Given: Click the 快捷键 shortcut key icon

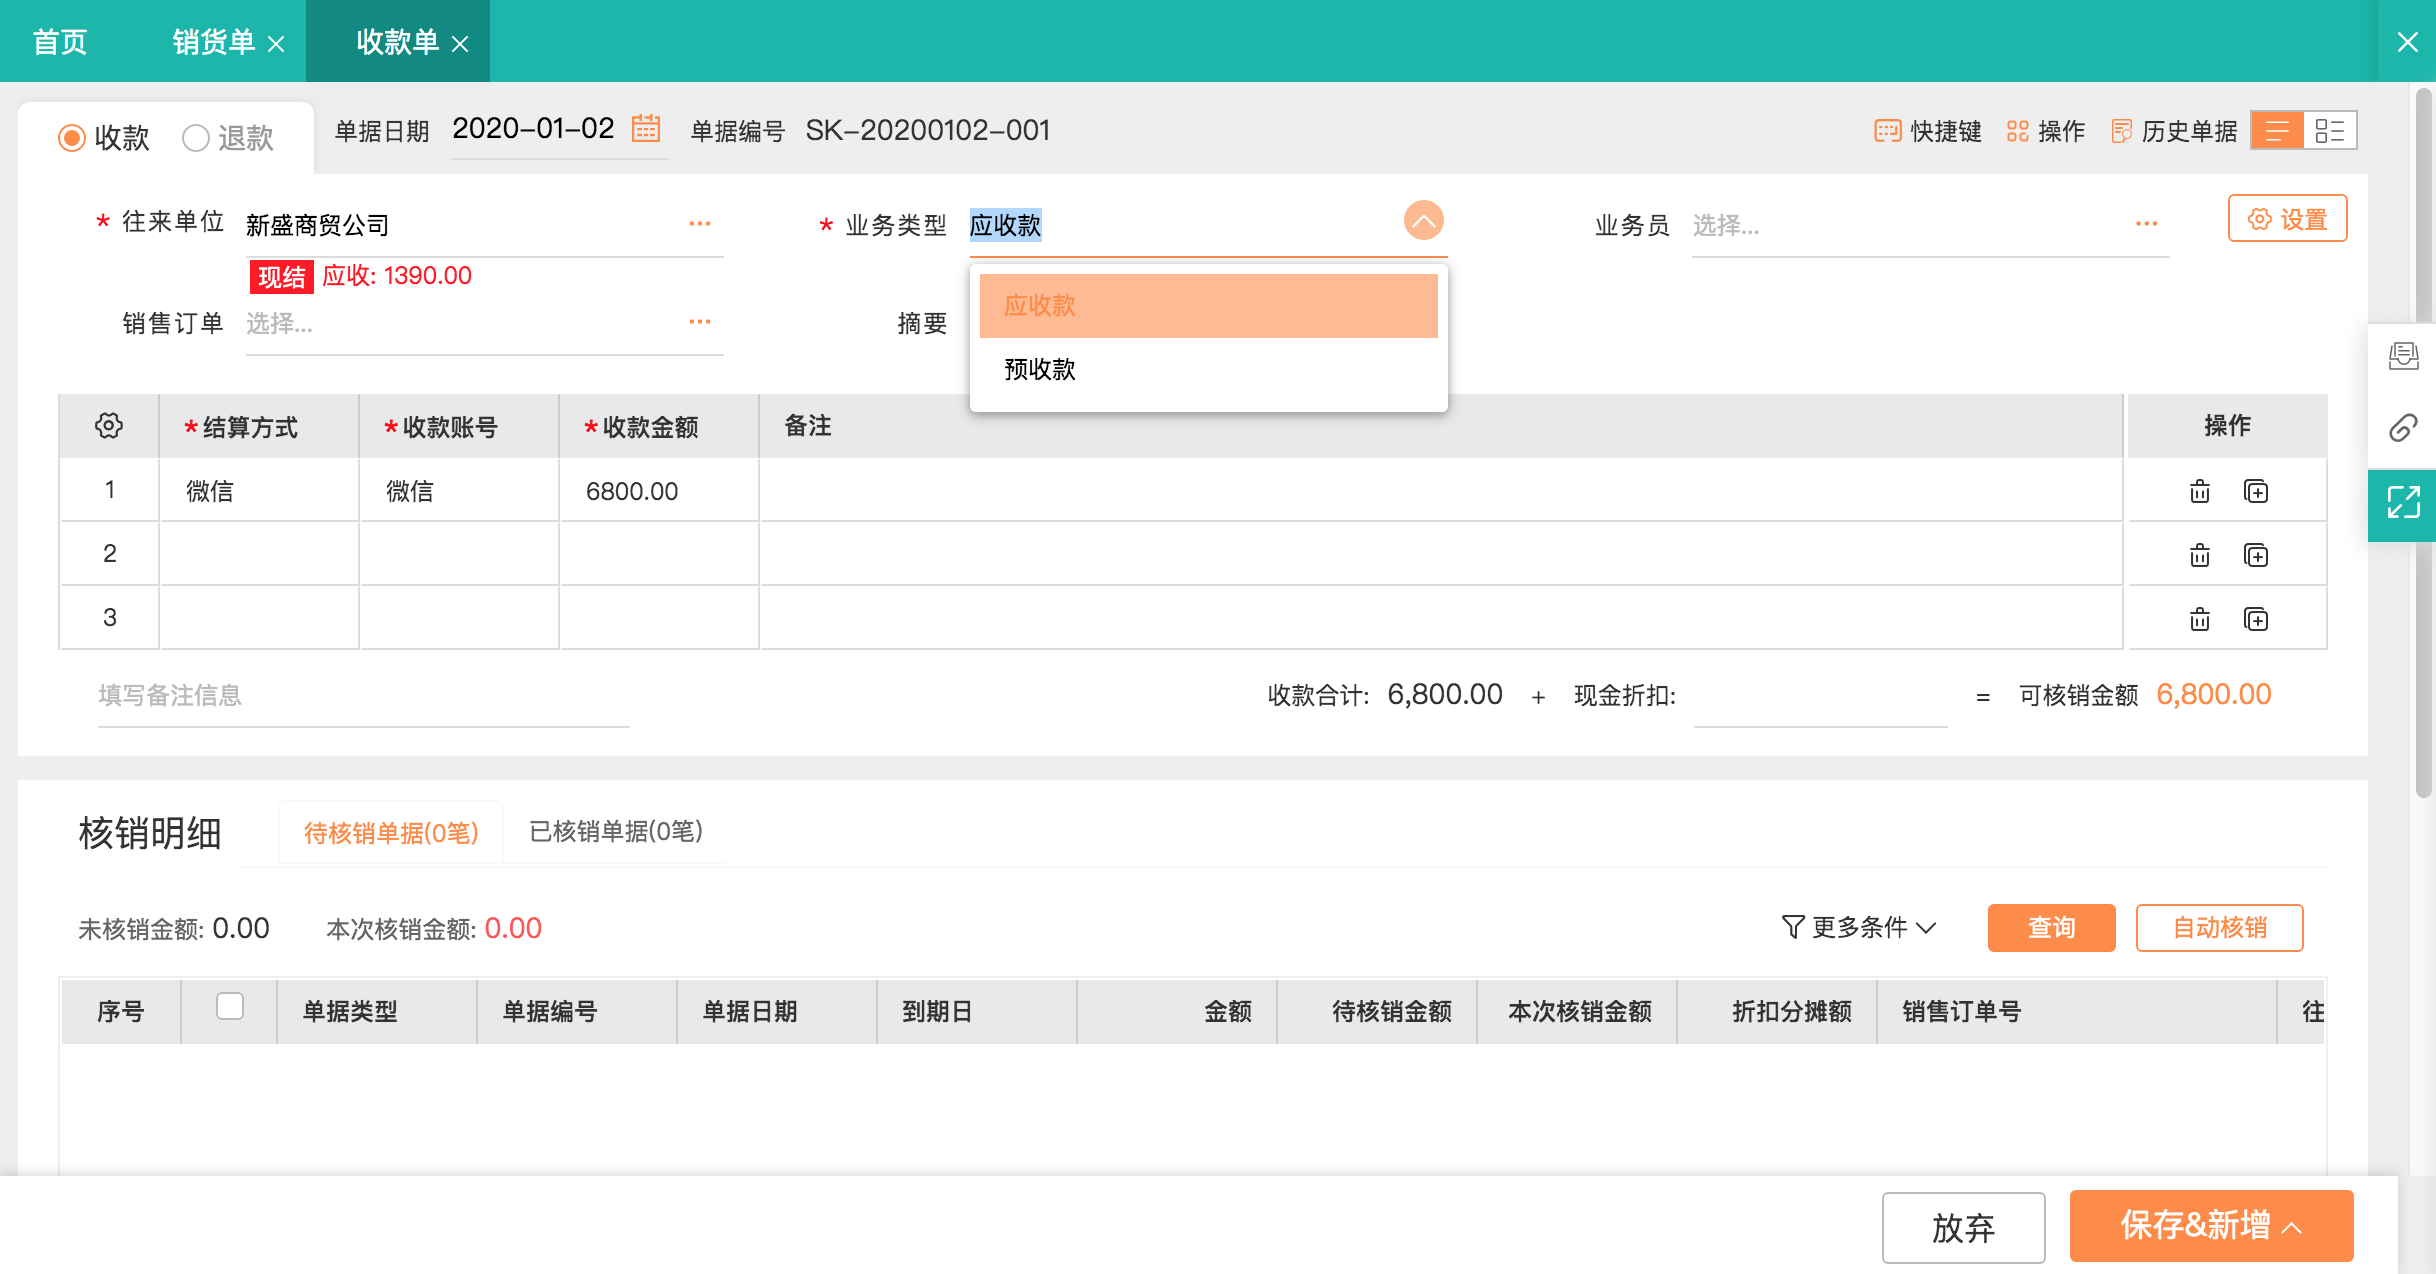Looking at the screenshot, I should (1885, 132).
